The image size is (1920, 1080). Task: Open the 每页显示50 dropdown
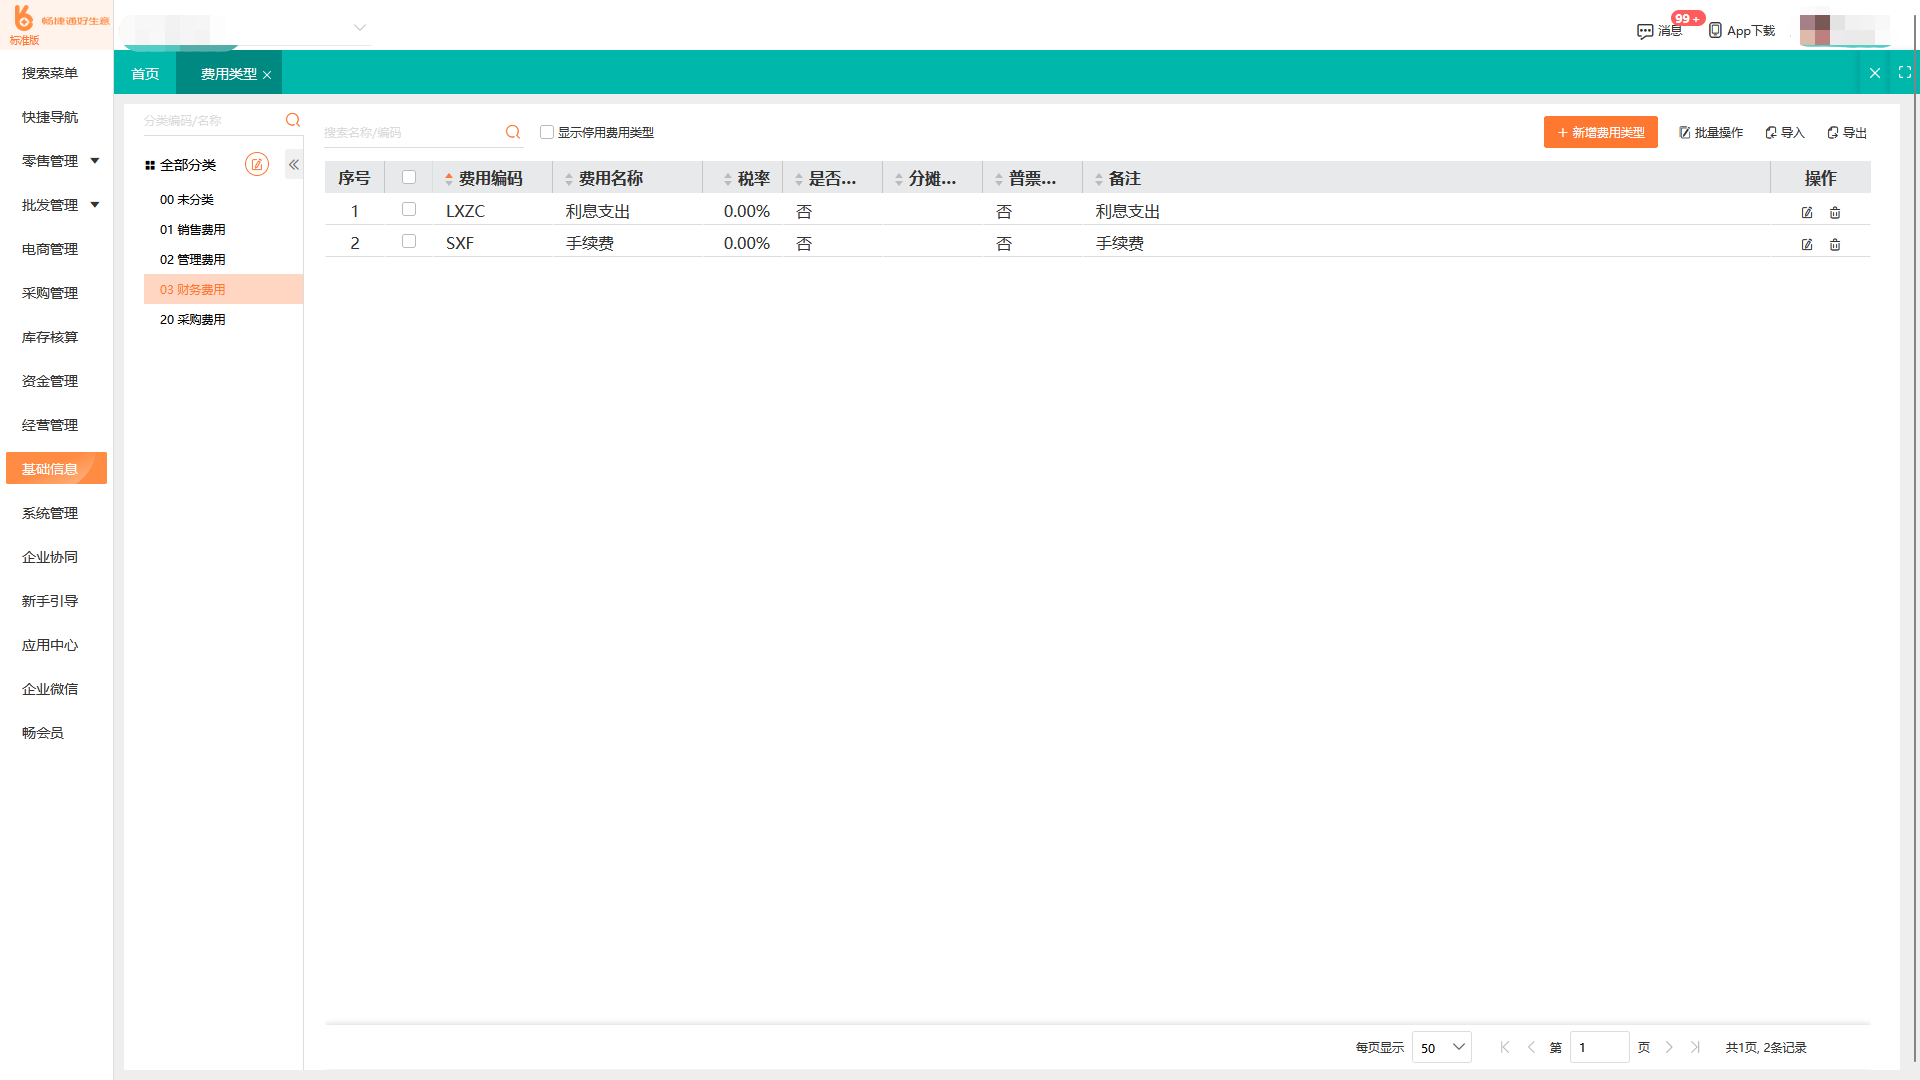(1440, 1047)
